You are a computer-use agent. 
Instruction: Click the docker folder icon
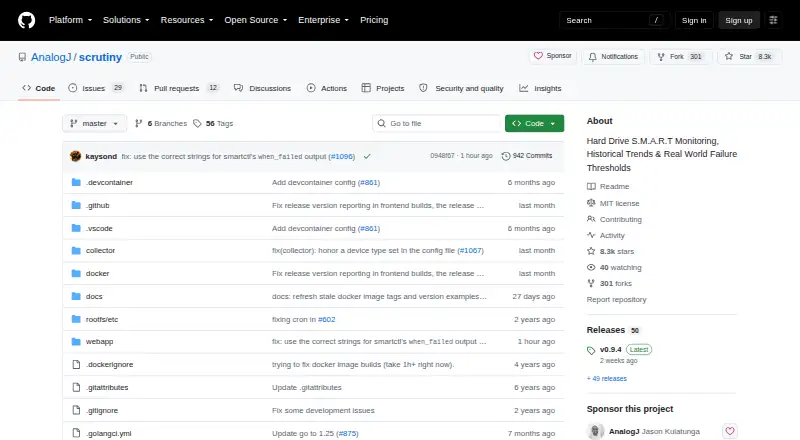[x=76, y=274]
